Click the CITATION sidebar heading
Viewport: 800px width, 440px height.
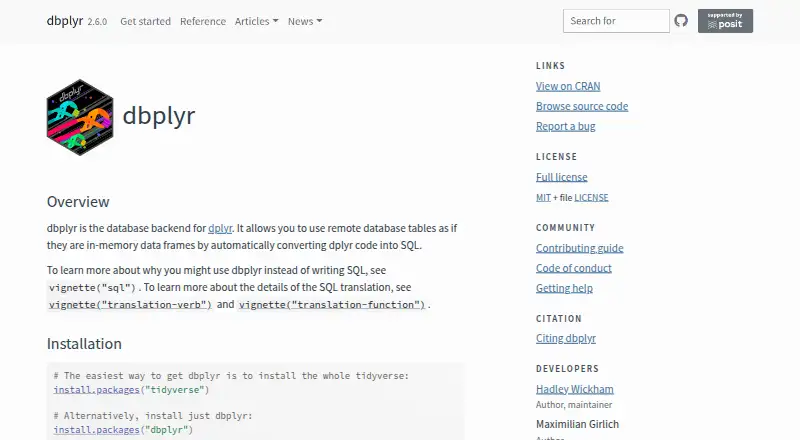tap(559, 319)
